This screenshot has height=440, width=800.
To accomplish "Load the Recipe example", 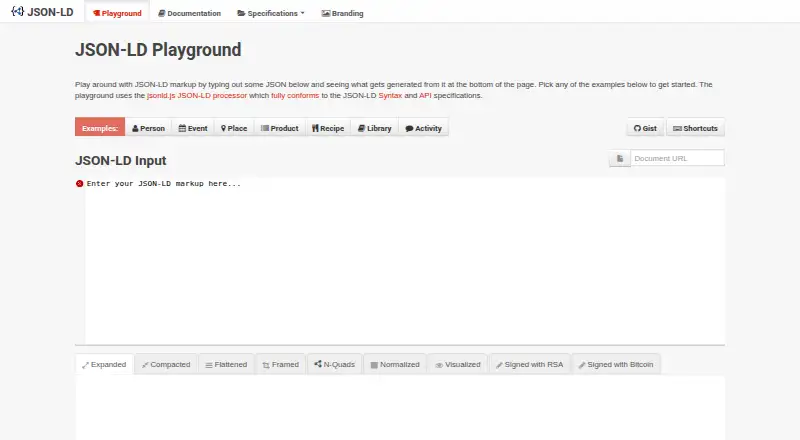I will tap(328, 128).
